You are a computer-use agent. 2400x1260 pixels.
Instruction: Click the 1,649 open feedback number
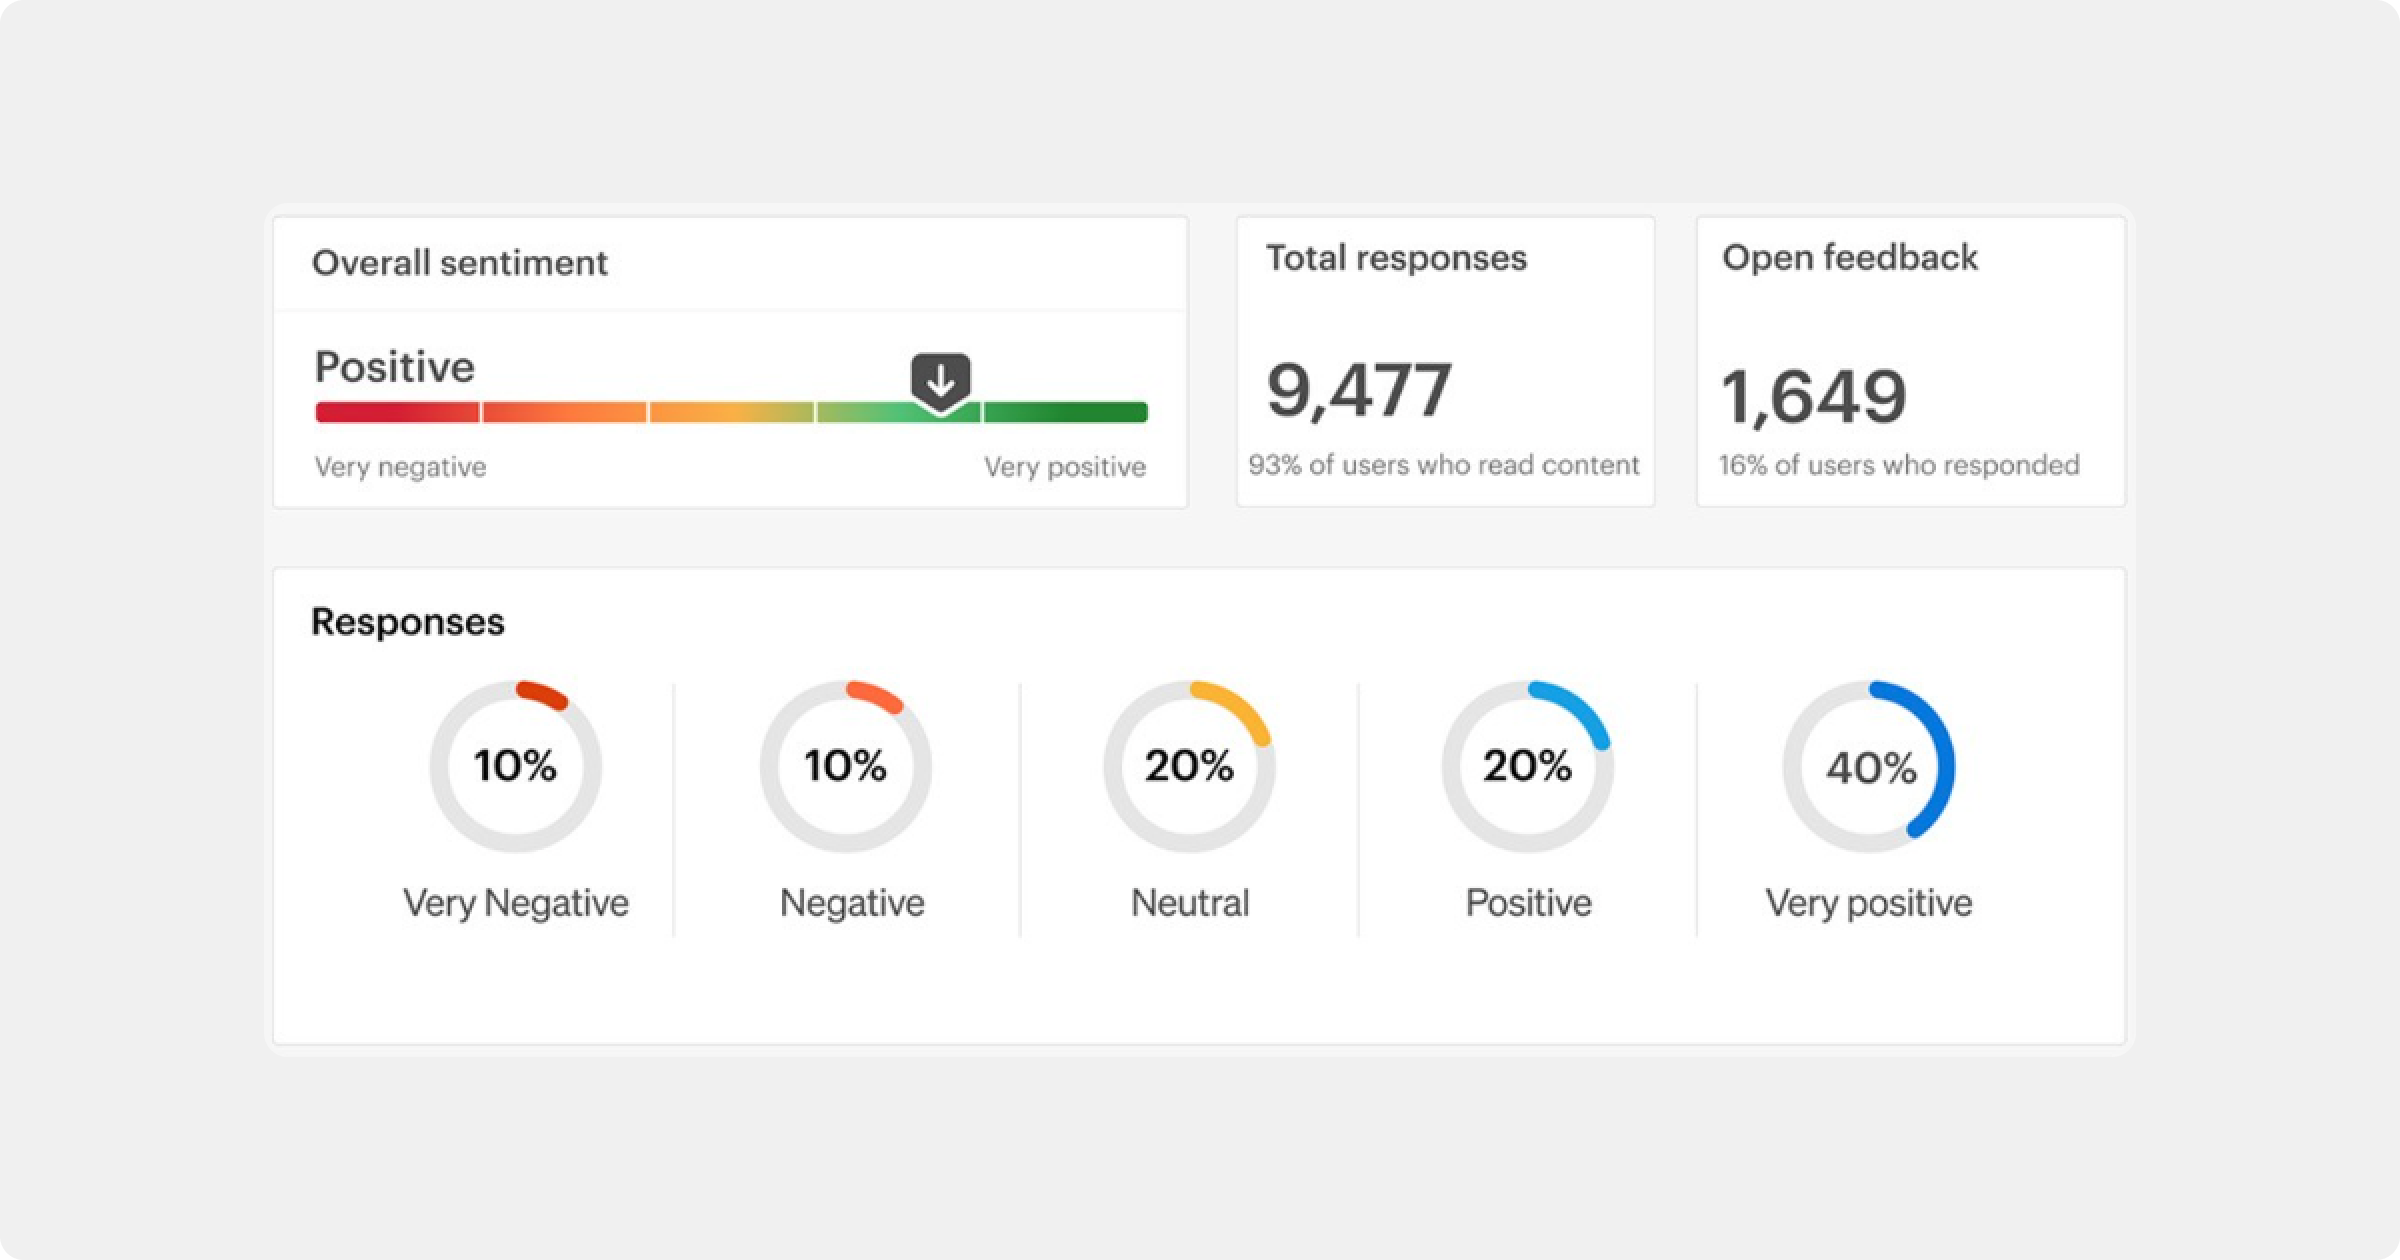point(1813,397)
